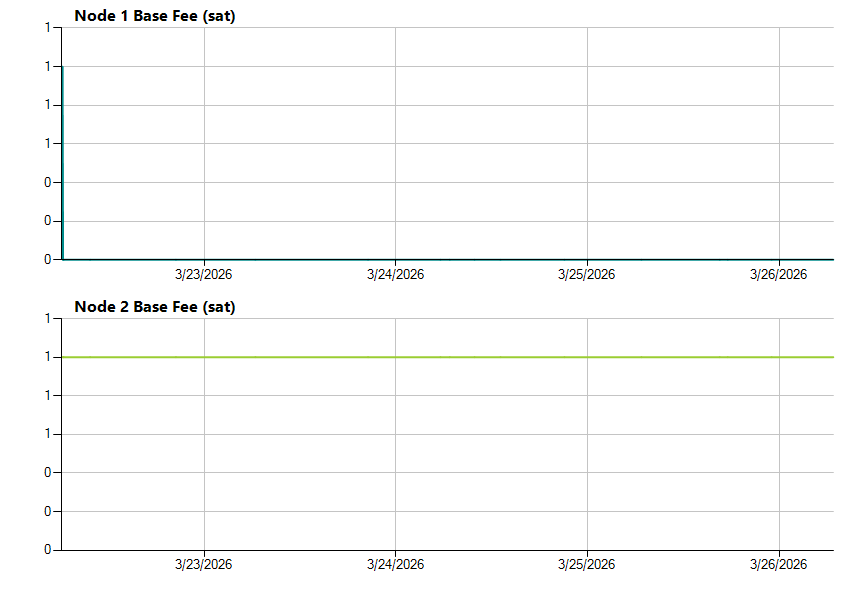
Task: Select 3/23/2026 date label on Node 1 chart
Action: coord(204,274)
